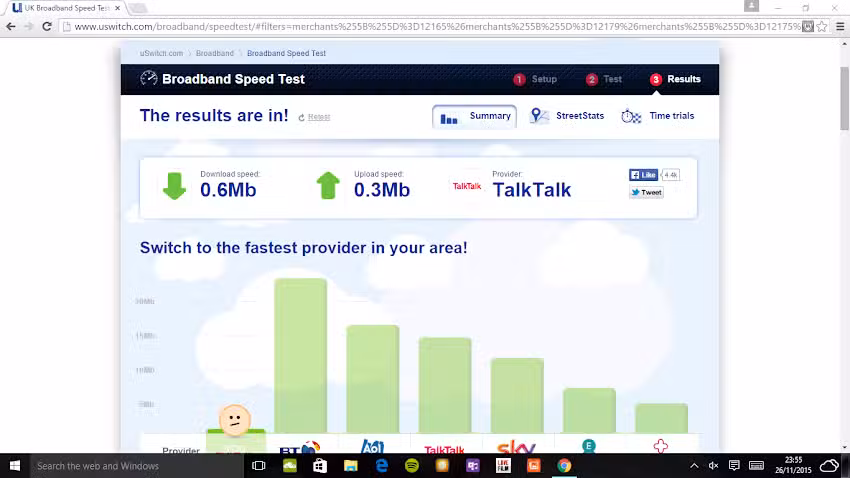This screenshot has width=850, height=478.
Task: Click the Facebook Like button
Action: pos(643,174)
